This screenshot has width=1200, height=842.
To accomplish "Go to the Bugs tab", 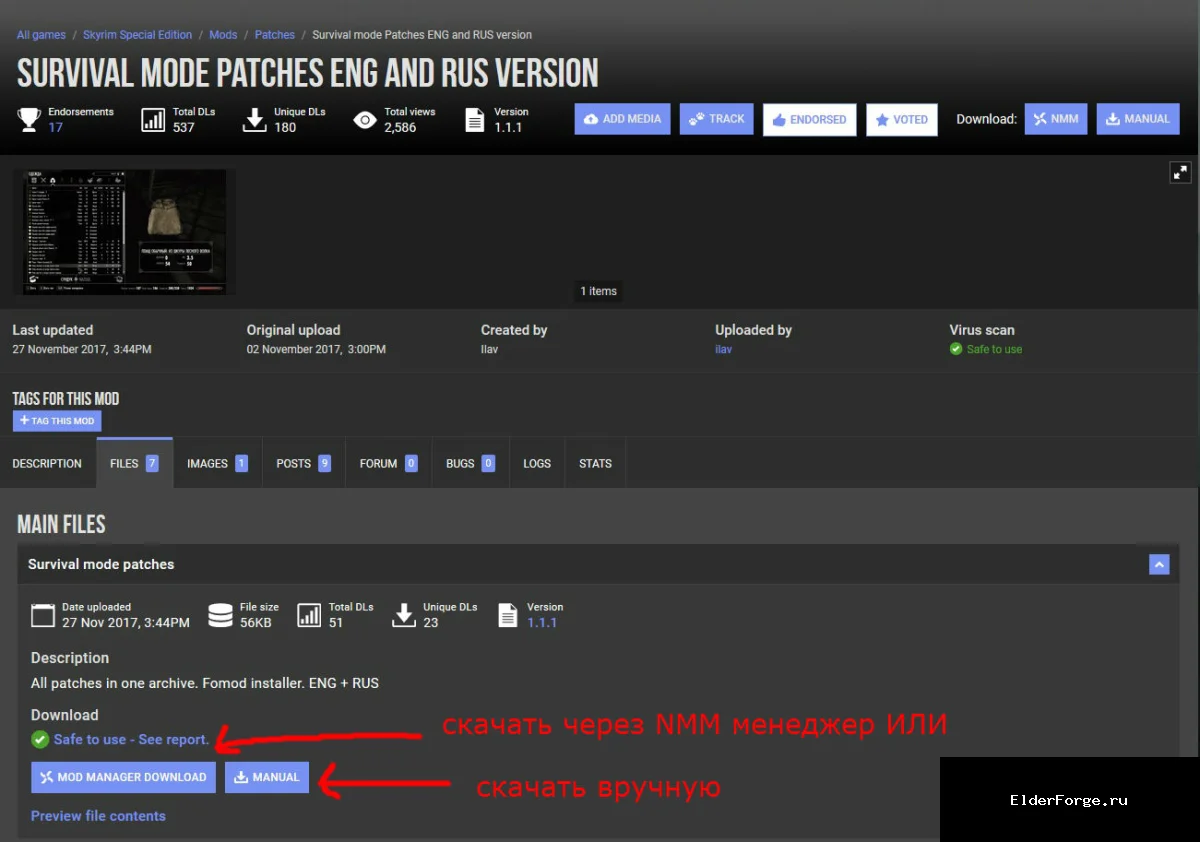I will 470,464.
